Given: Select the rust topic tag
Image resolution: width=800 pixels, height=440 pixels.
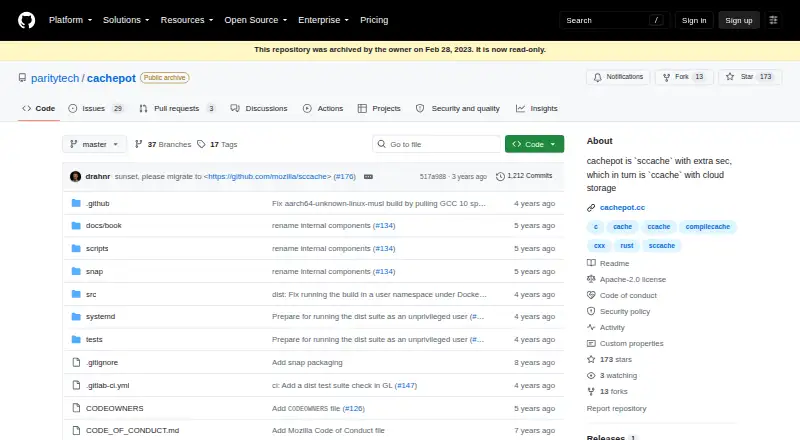Looking at the screenshot, I should click(627, 246).
